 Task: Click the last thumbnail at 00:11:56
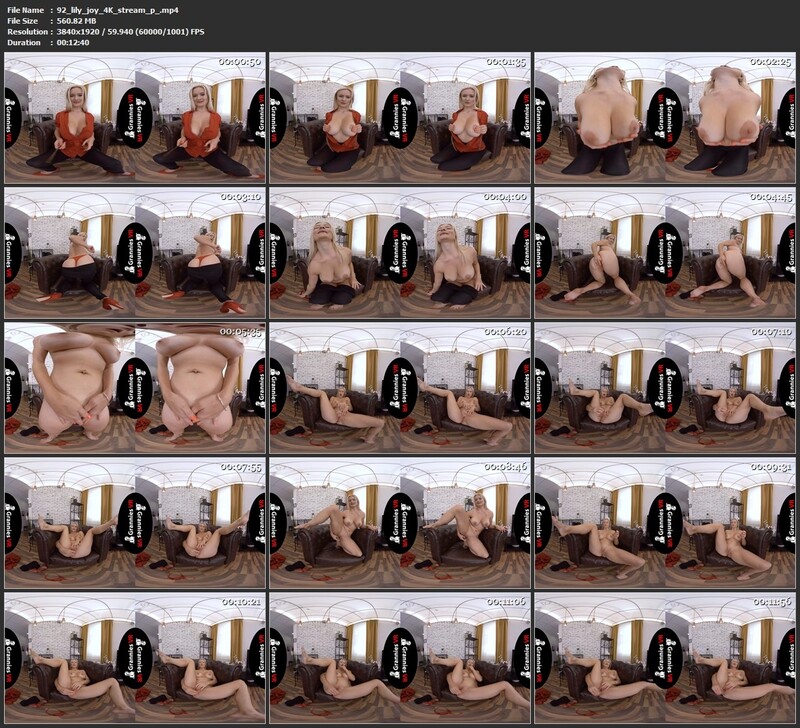tap(664, 658)
